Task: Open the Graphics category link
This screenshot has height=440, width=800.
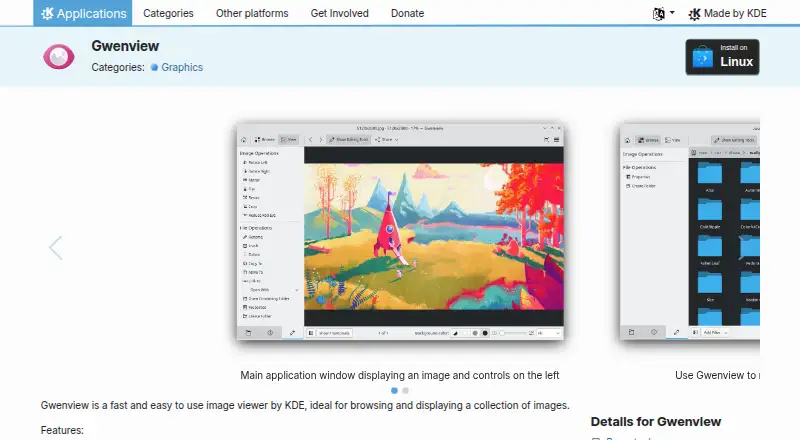Action: pyautogui.click(x=177, y=67)
